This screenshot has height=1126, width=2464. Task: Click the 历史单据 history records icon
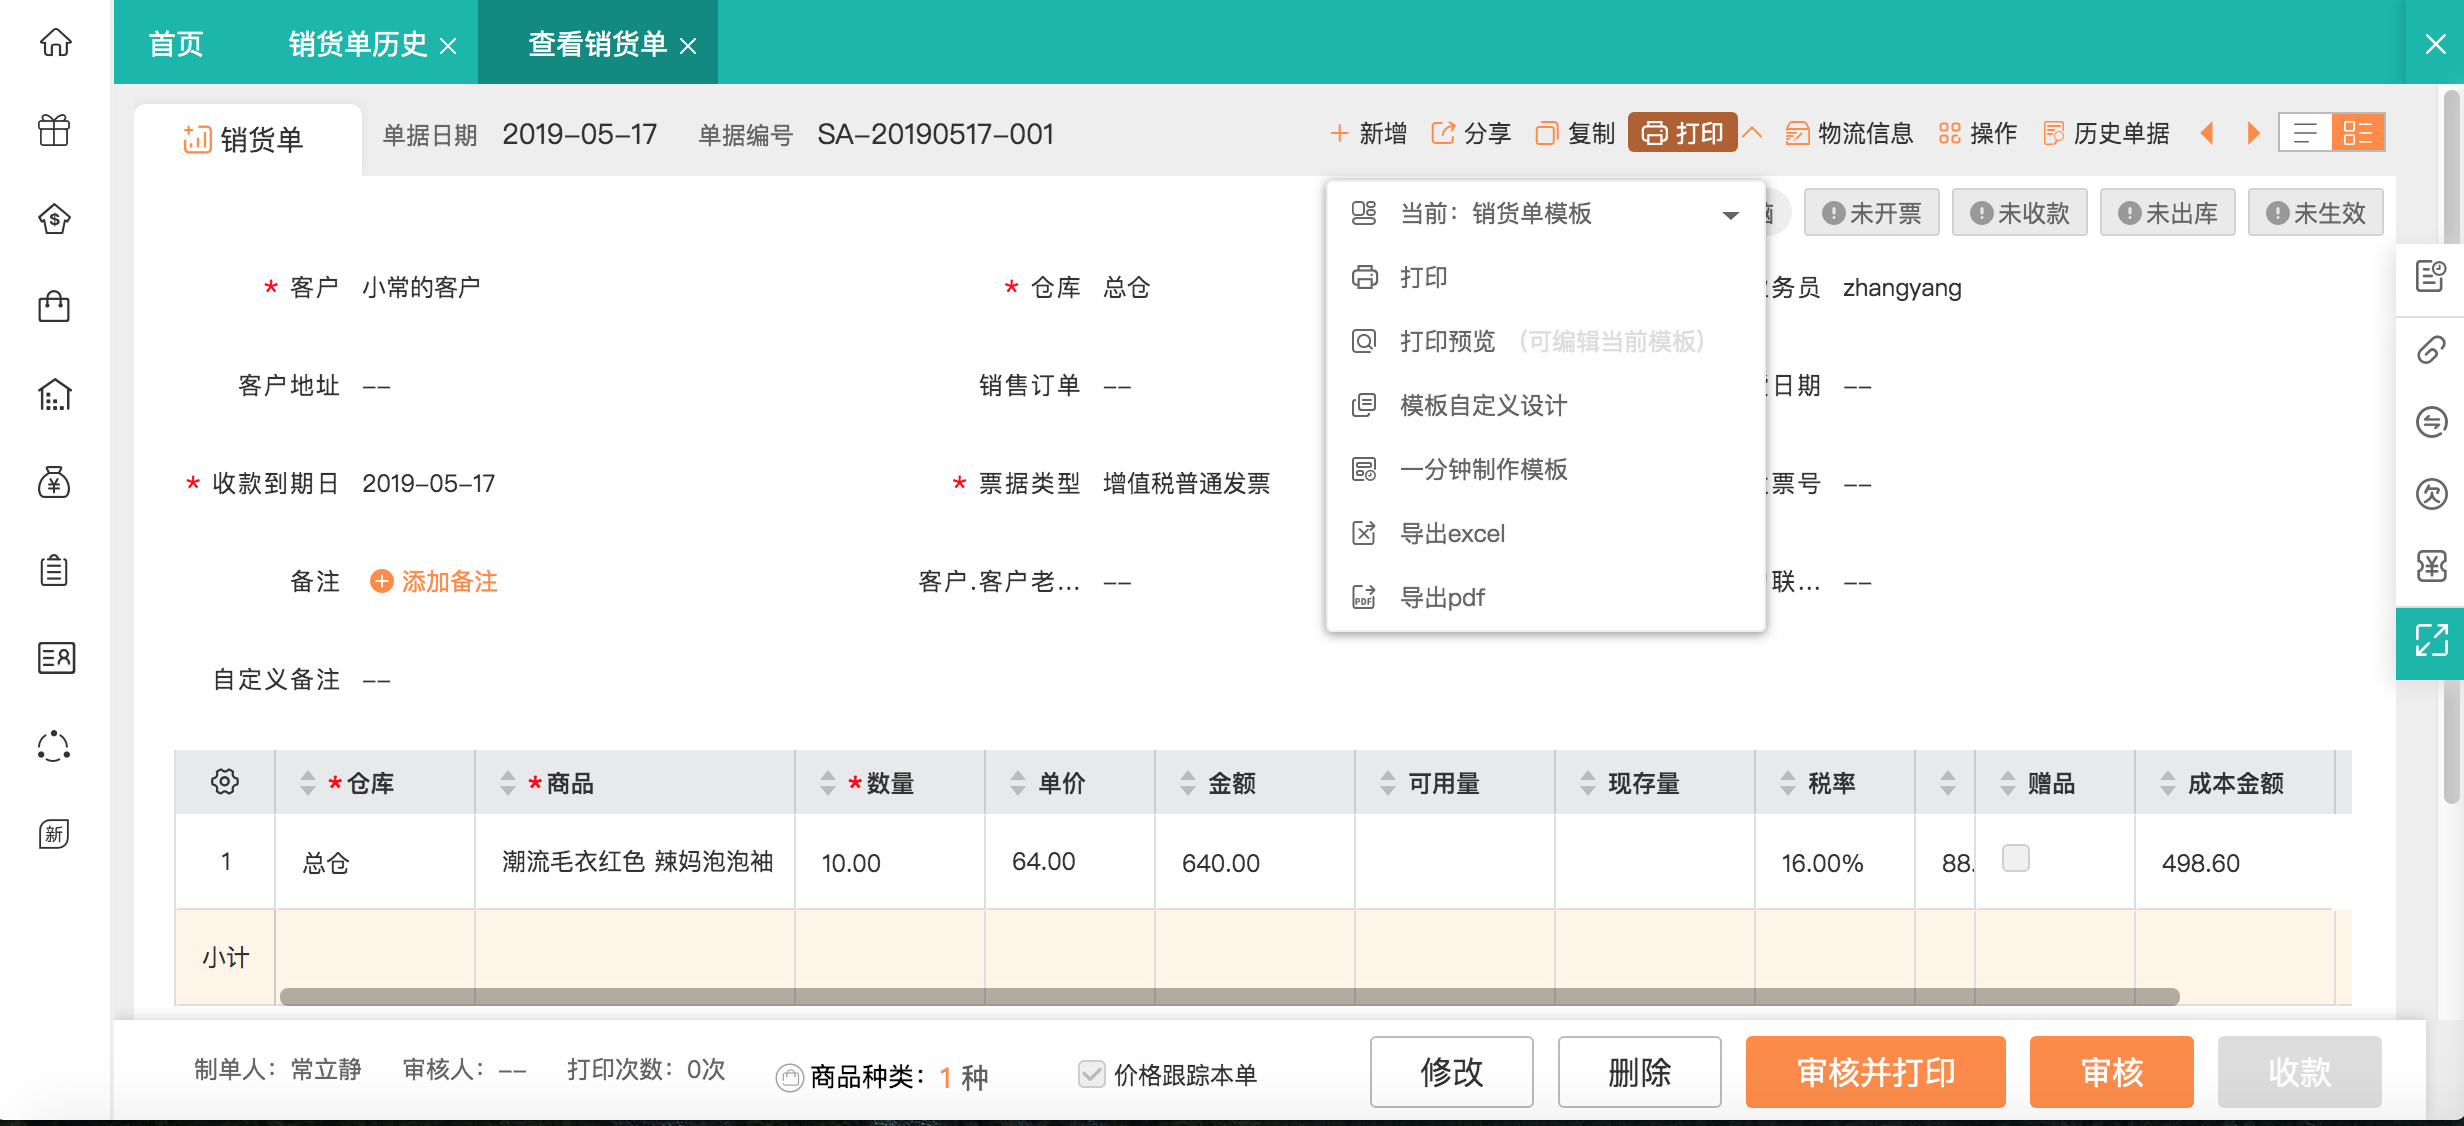tap(2055, 132)
